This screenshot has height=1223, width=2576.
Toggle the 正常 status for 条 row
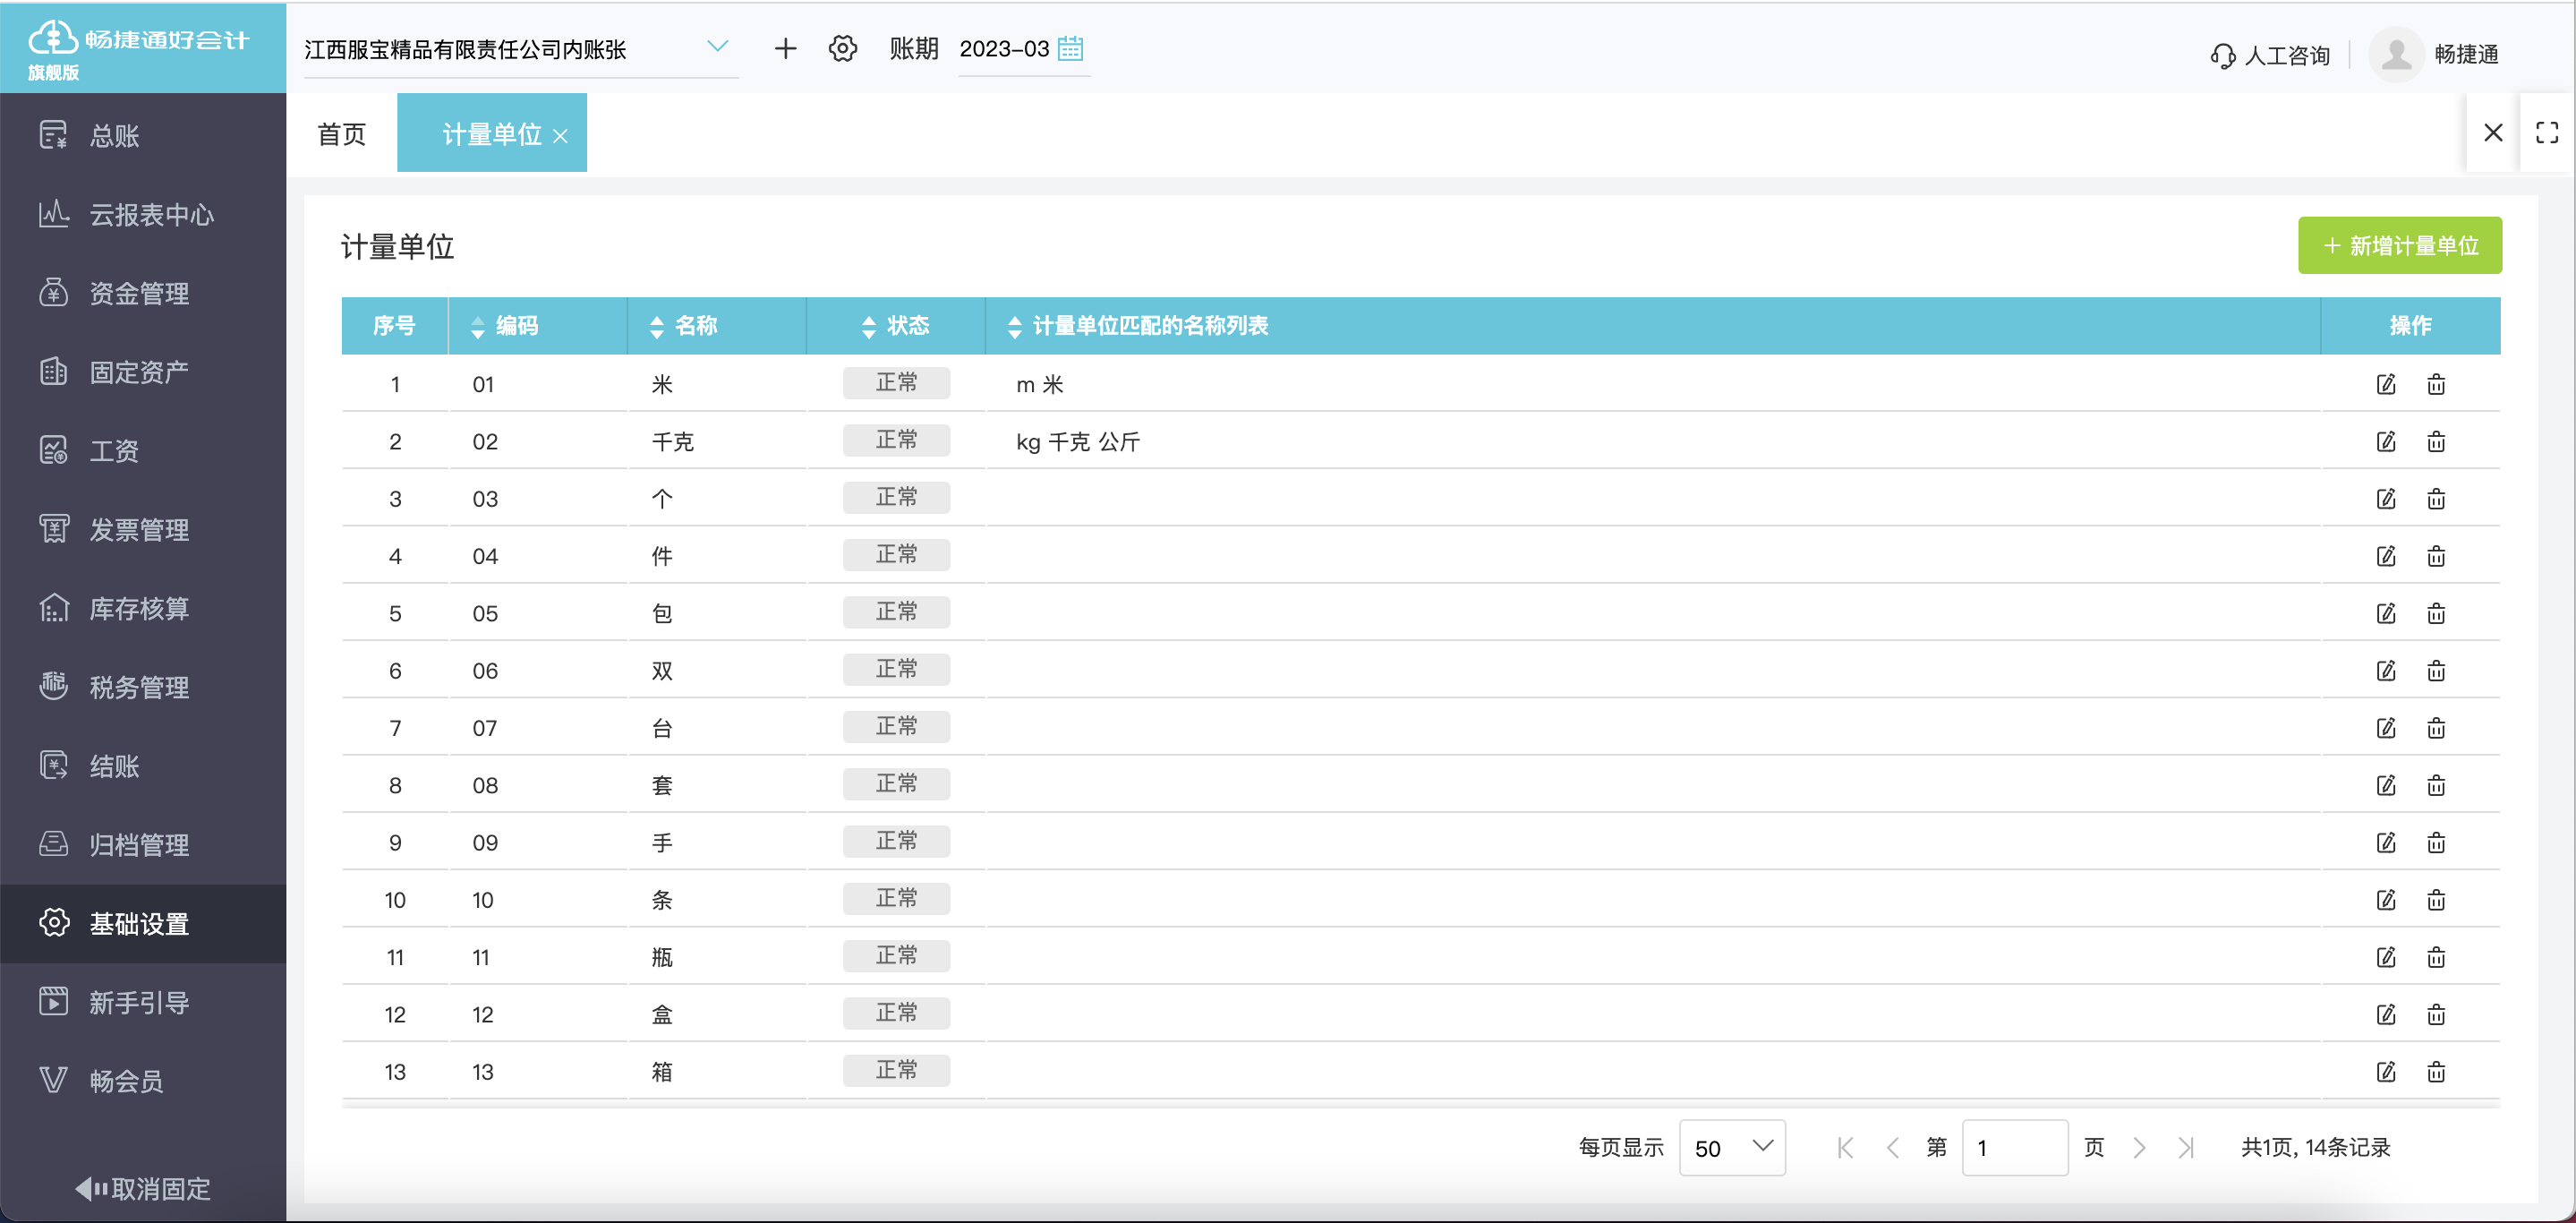coord(899,899)
